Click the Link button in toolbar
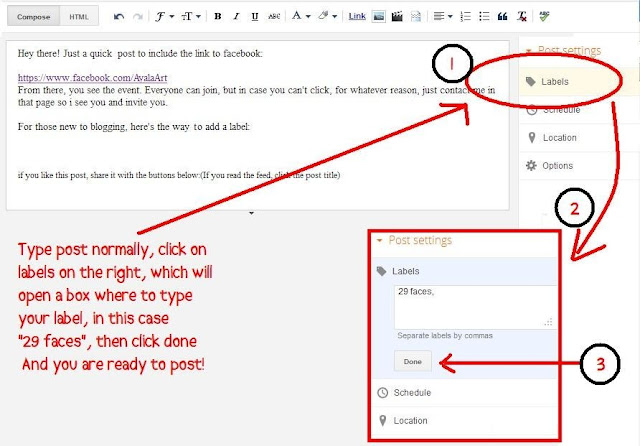This screenshot has height=446, width=640. pyautogui.click(x=356, y=17)
